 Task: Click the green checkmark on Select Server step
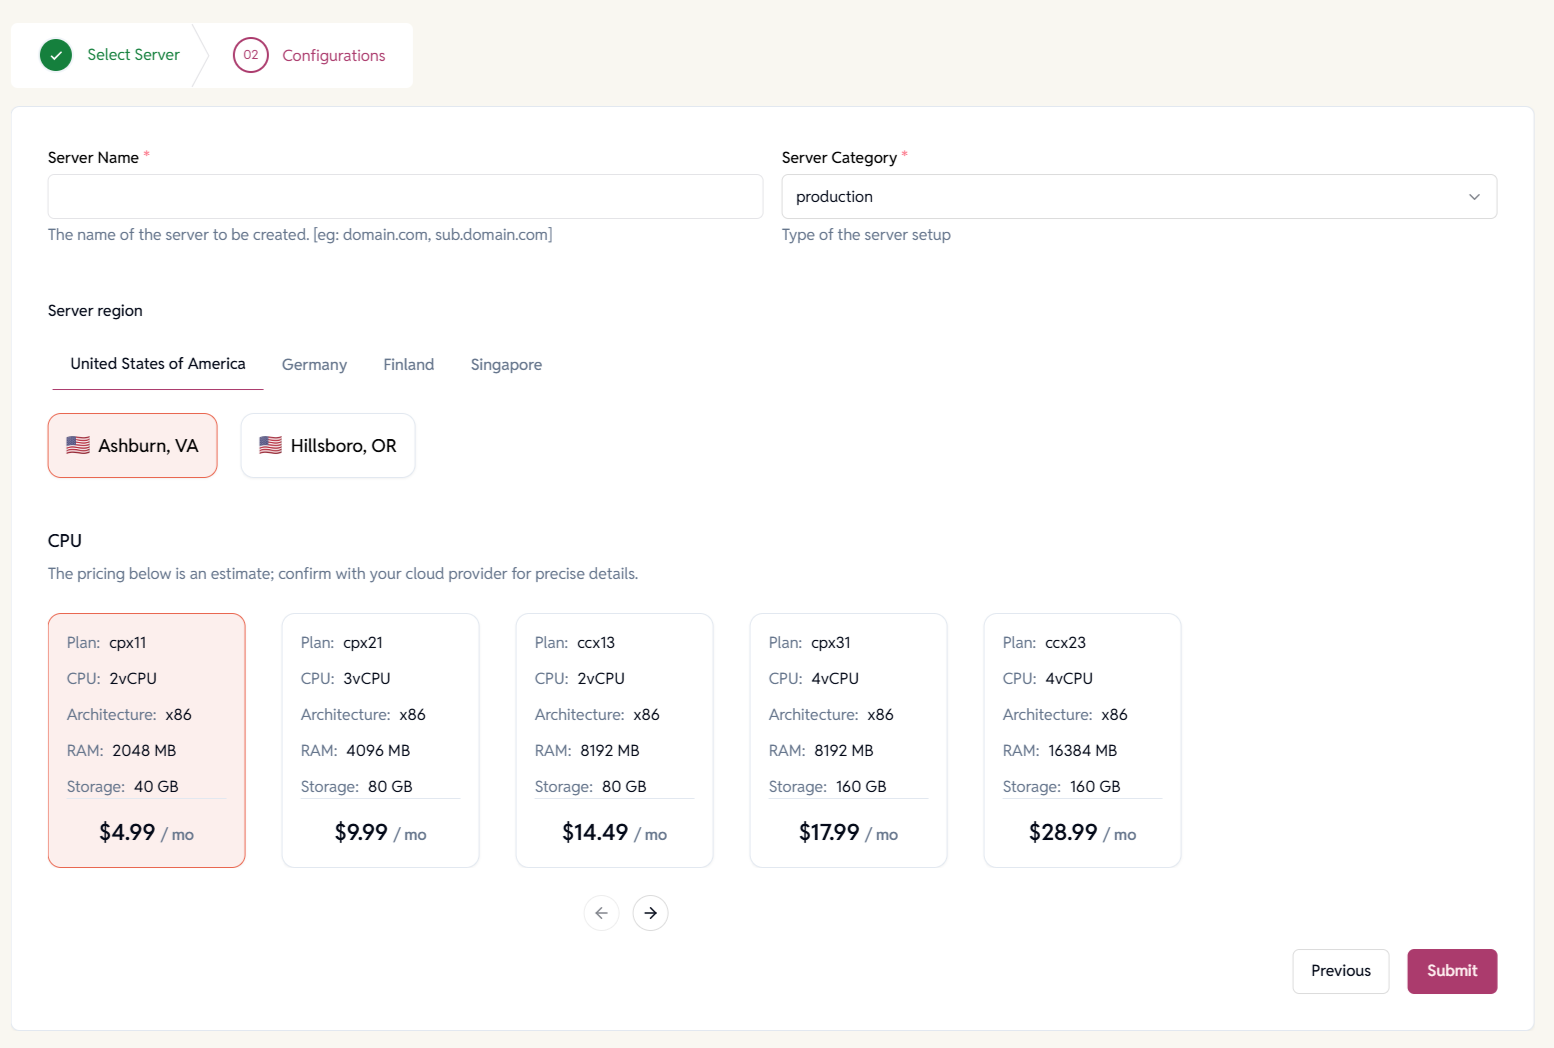coord(56,55)
